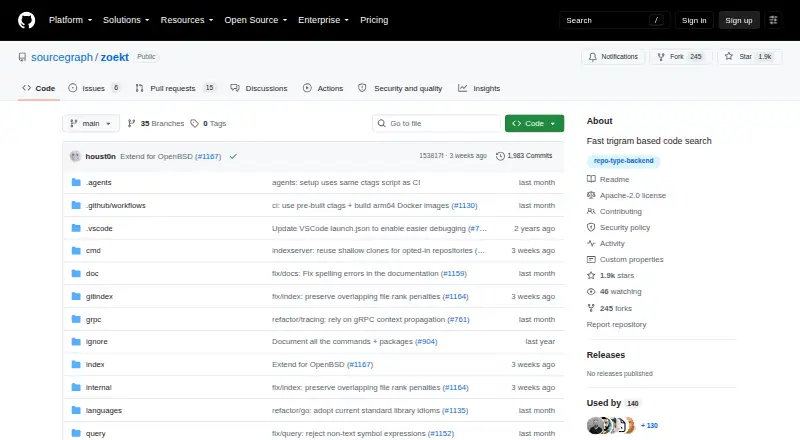Click the bell icon in Notifications
This screenshot has height=440, width=800.
point(592,57)
